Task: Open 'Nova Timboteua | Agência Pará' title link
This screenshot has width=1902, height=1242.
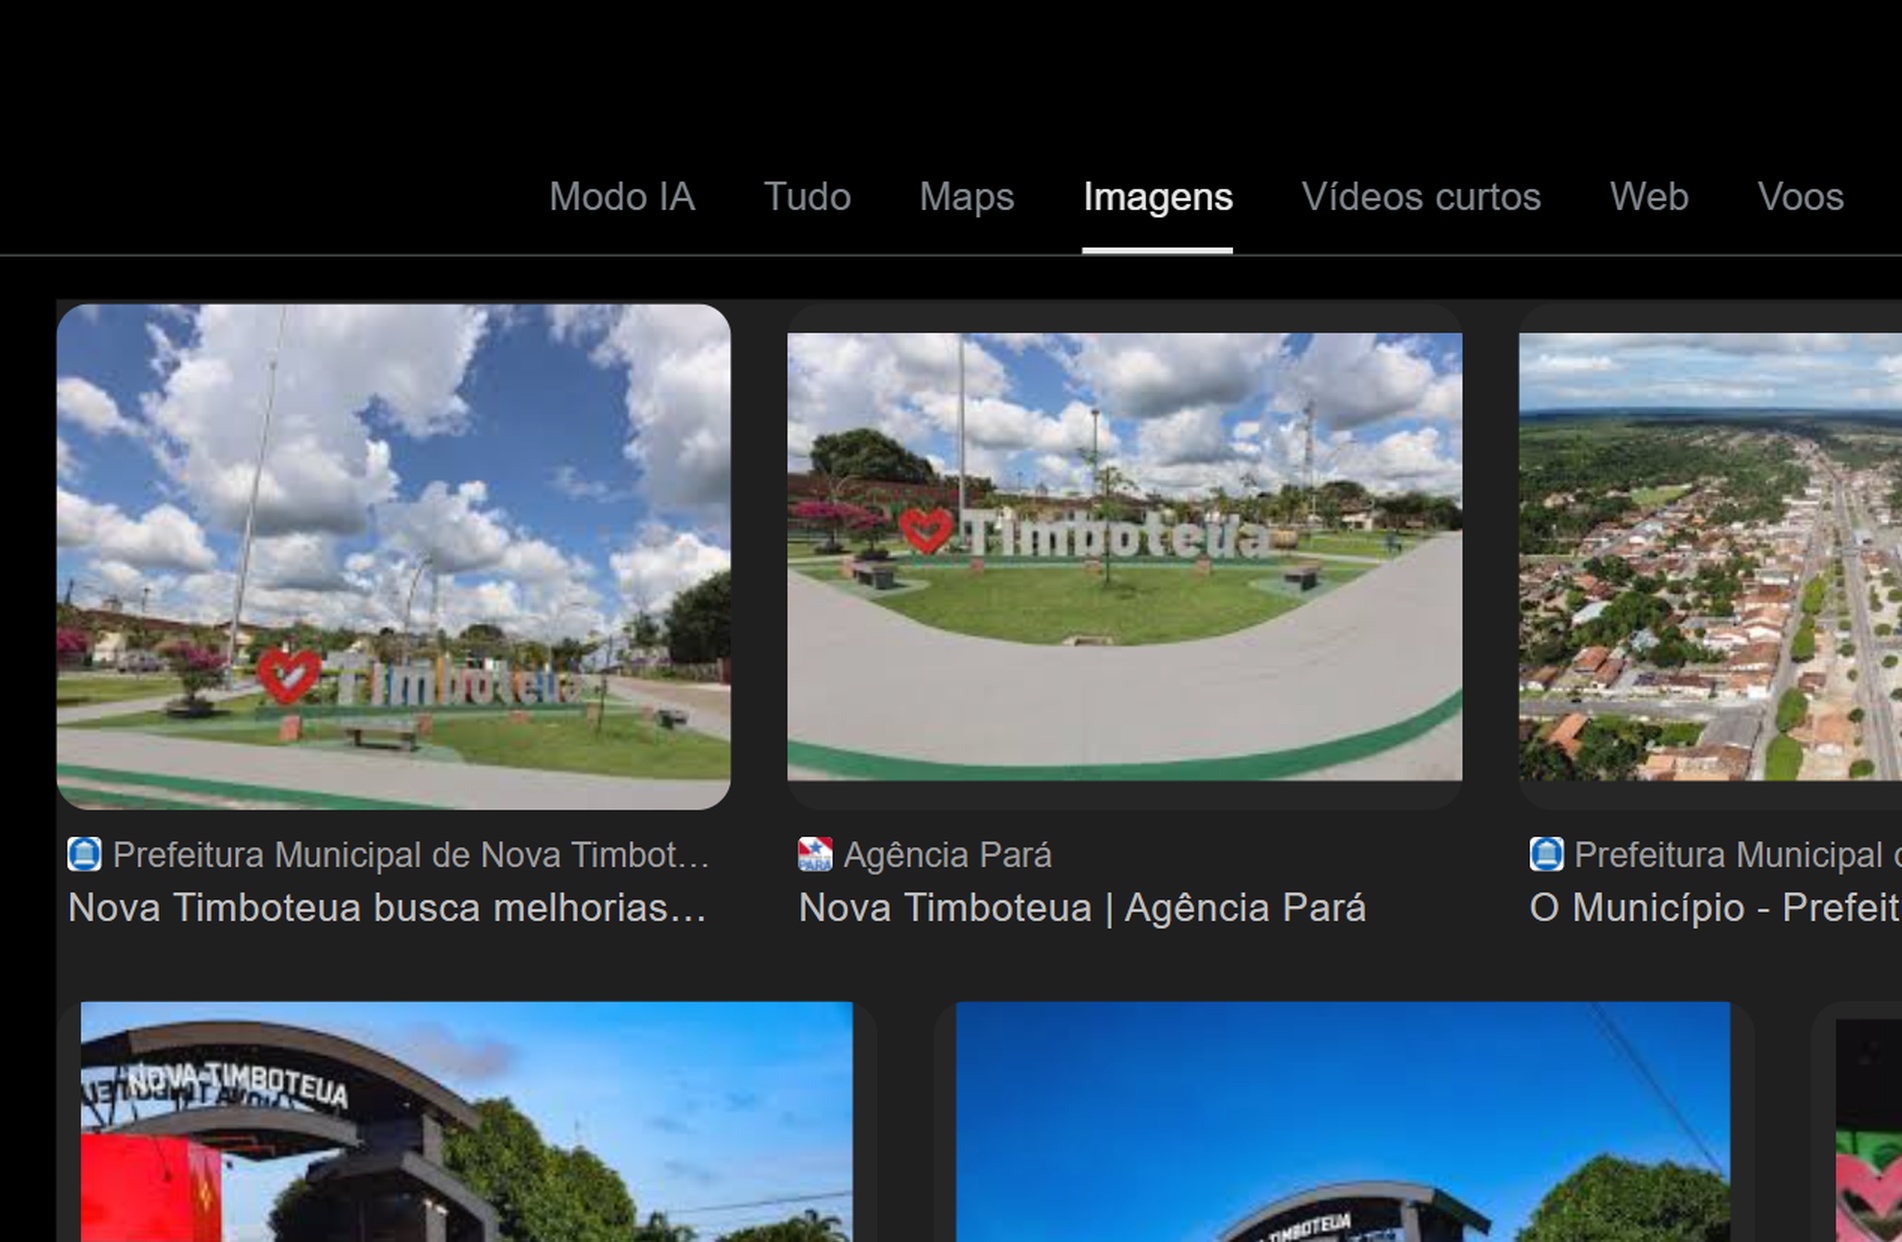Action: pos(1082,908)
